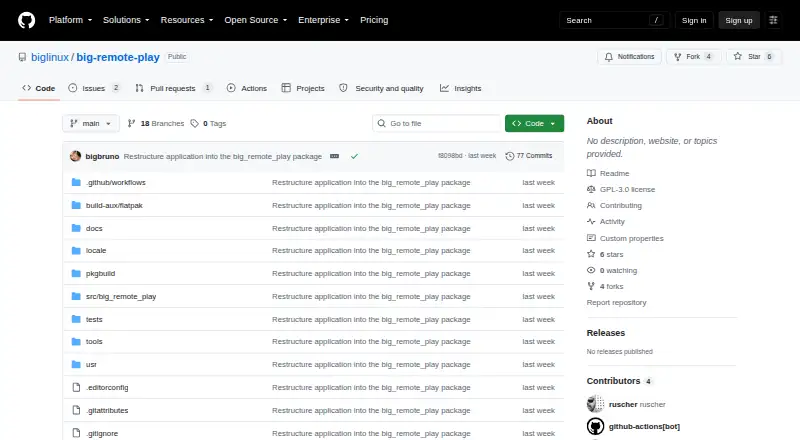This screenshot has height=440, width=800.
Task: Click the Notifications bell button
Action: coord(630,57)
